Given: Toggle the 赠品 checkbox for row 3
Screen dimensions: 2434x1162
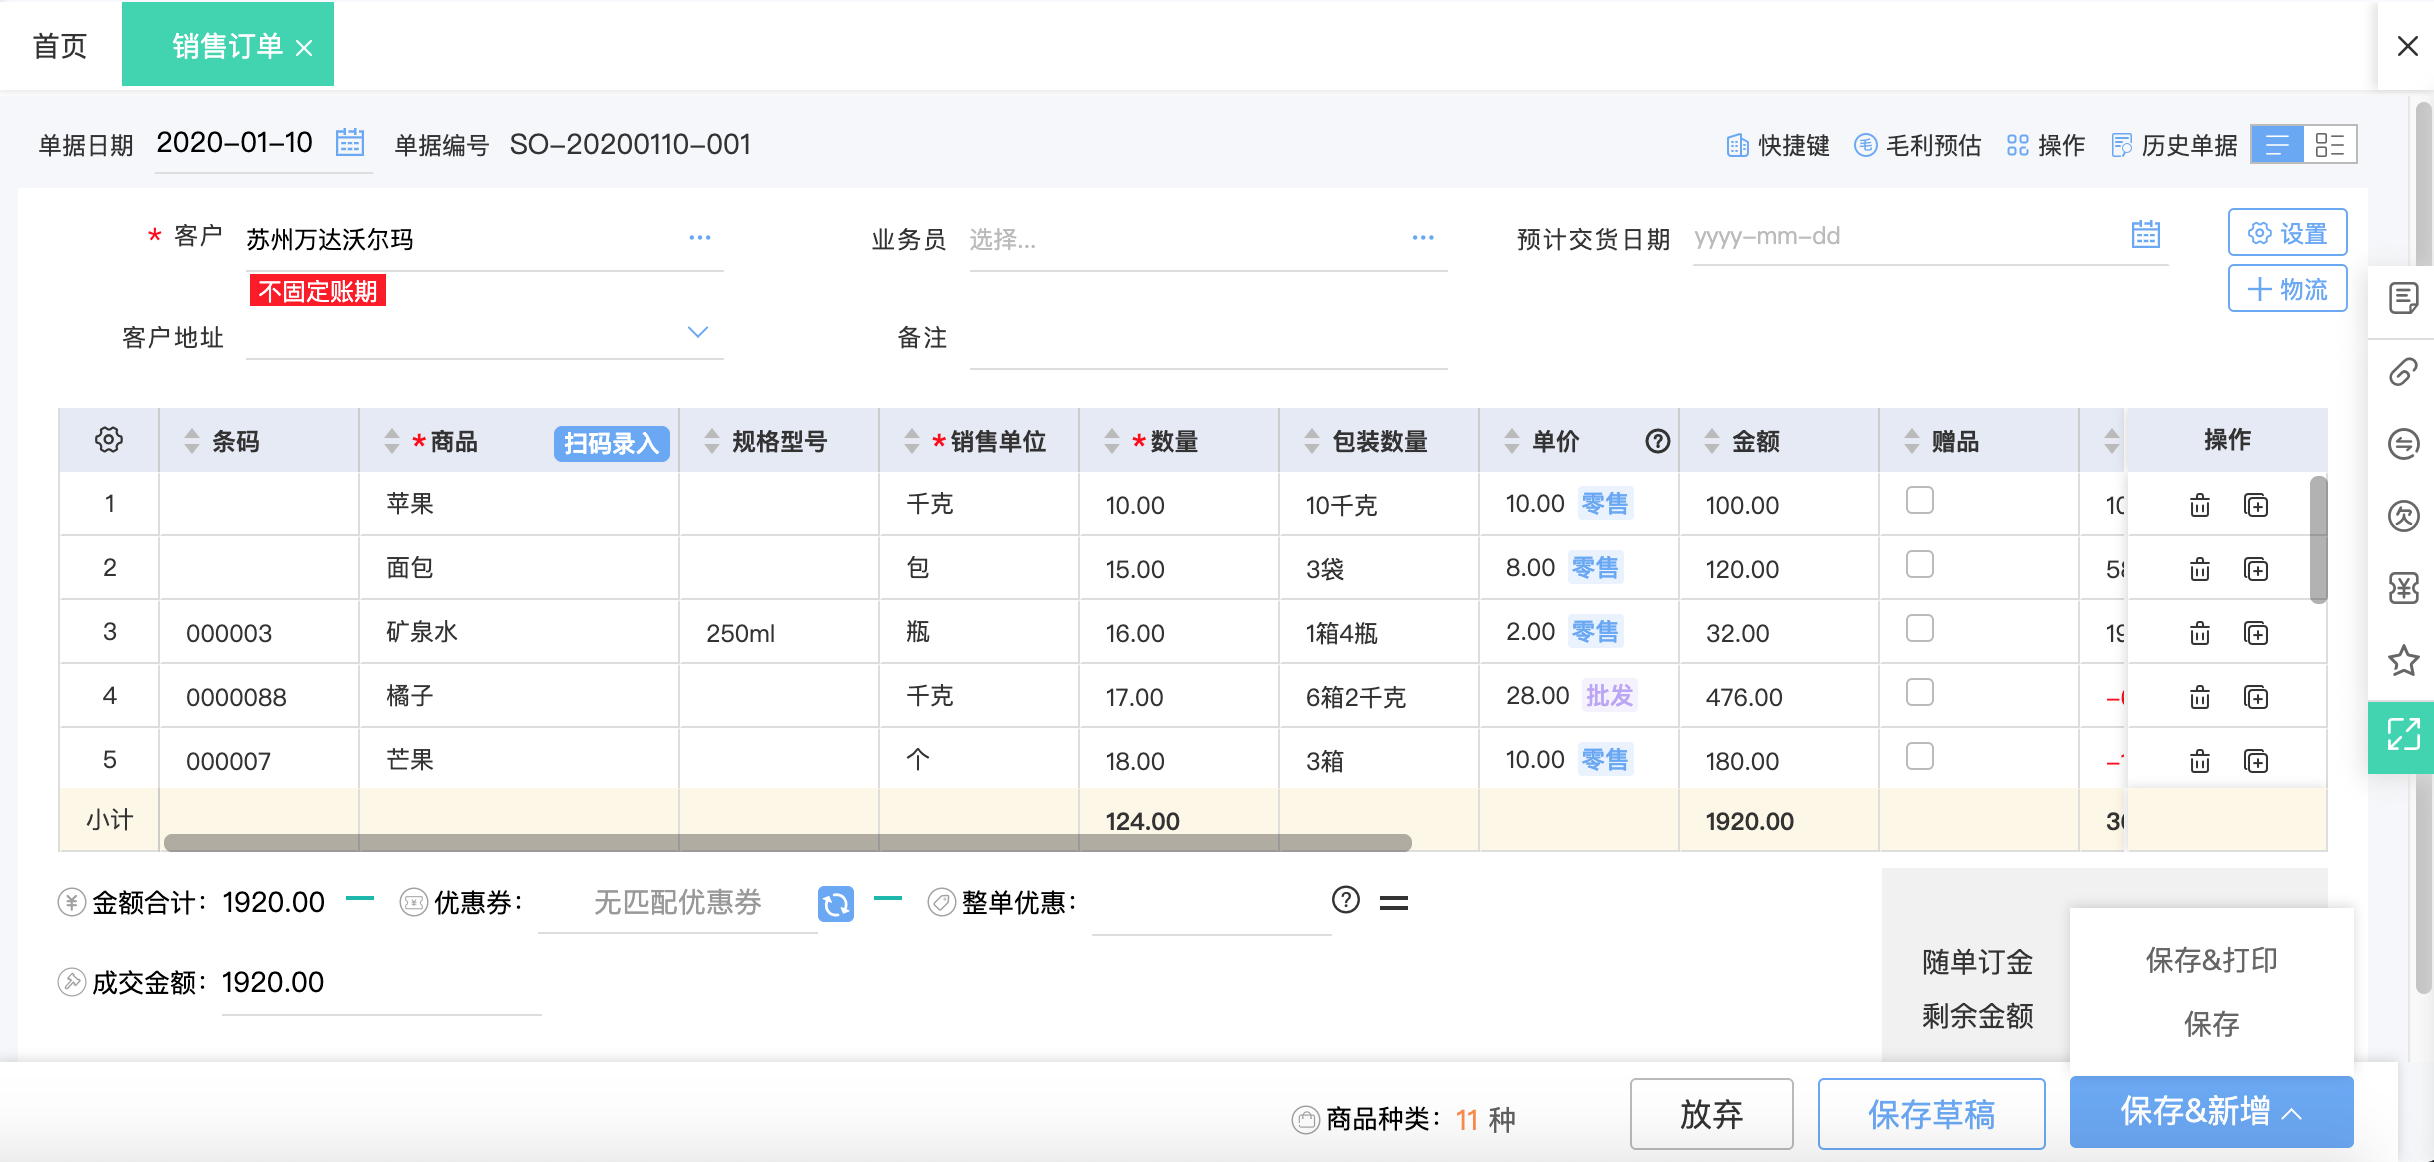Looking at the screenshot, I should (1922, 630).
